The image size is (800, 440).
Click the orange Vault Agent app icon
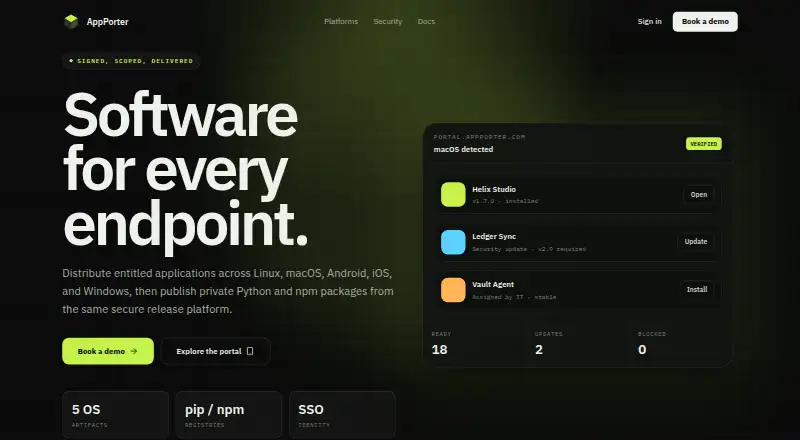pos(453,290)
